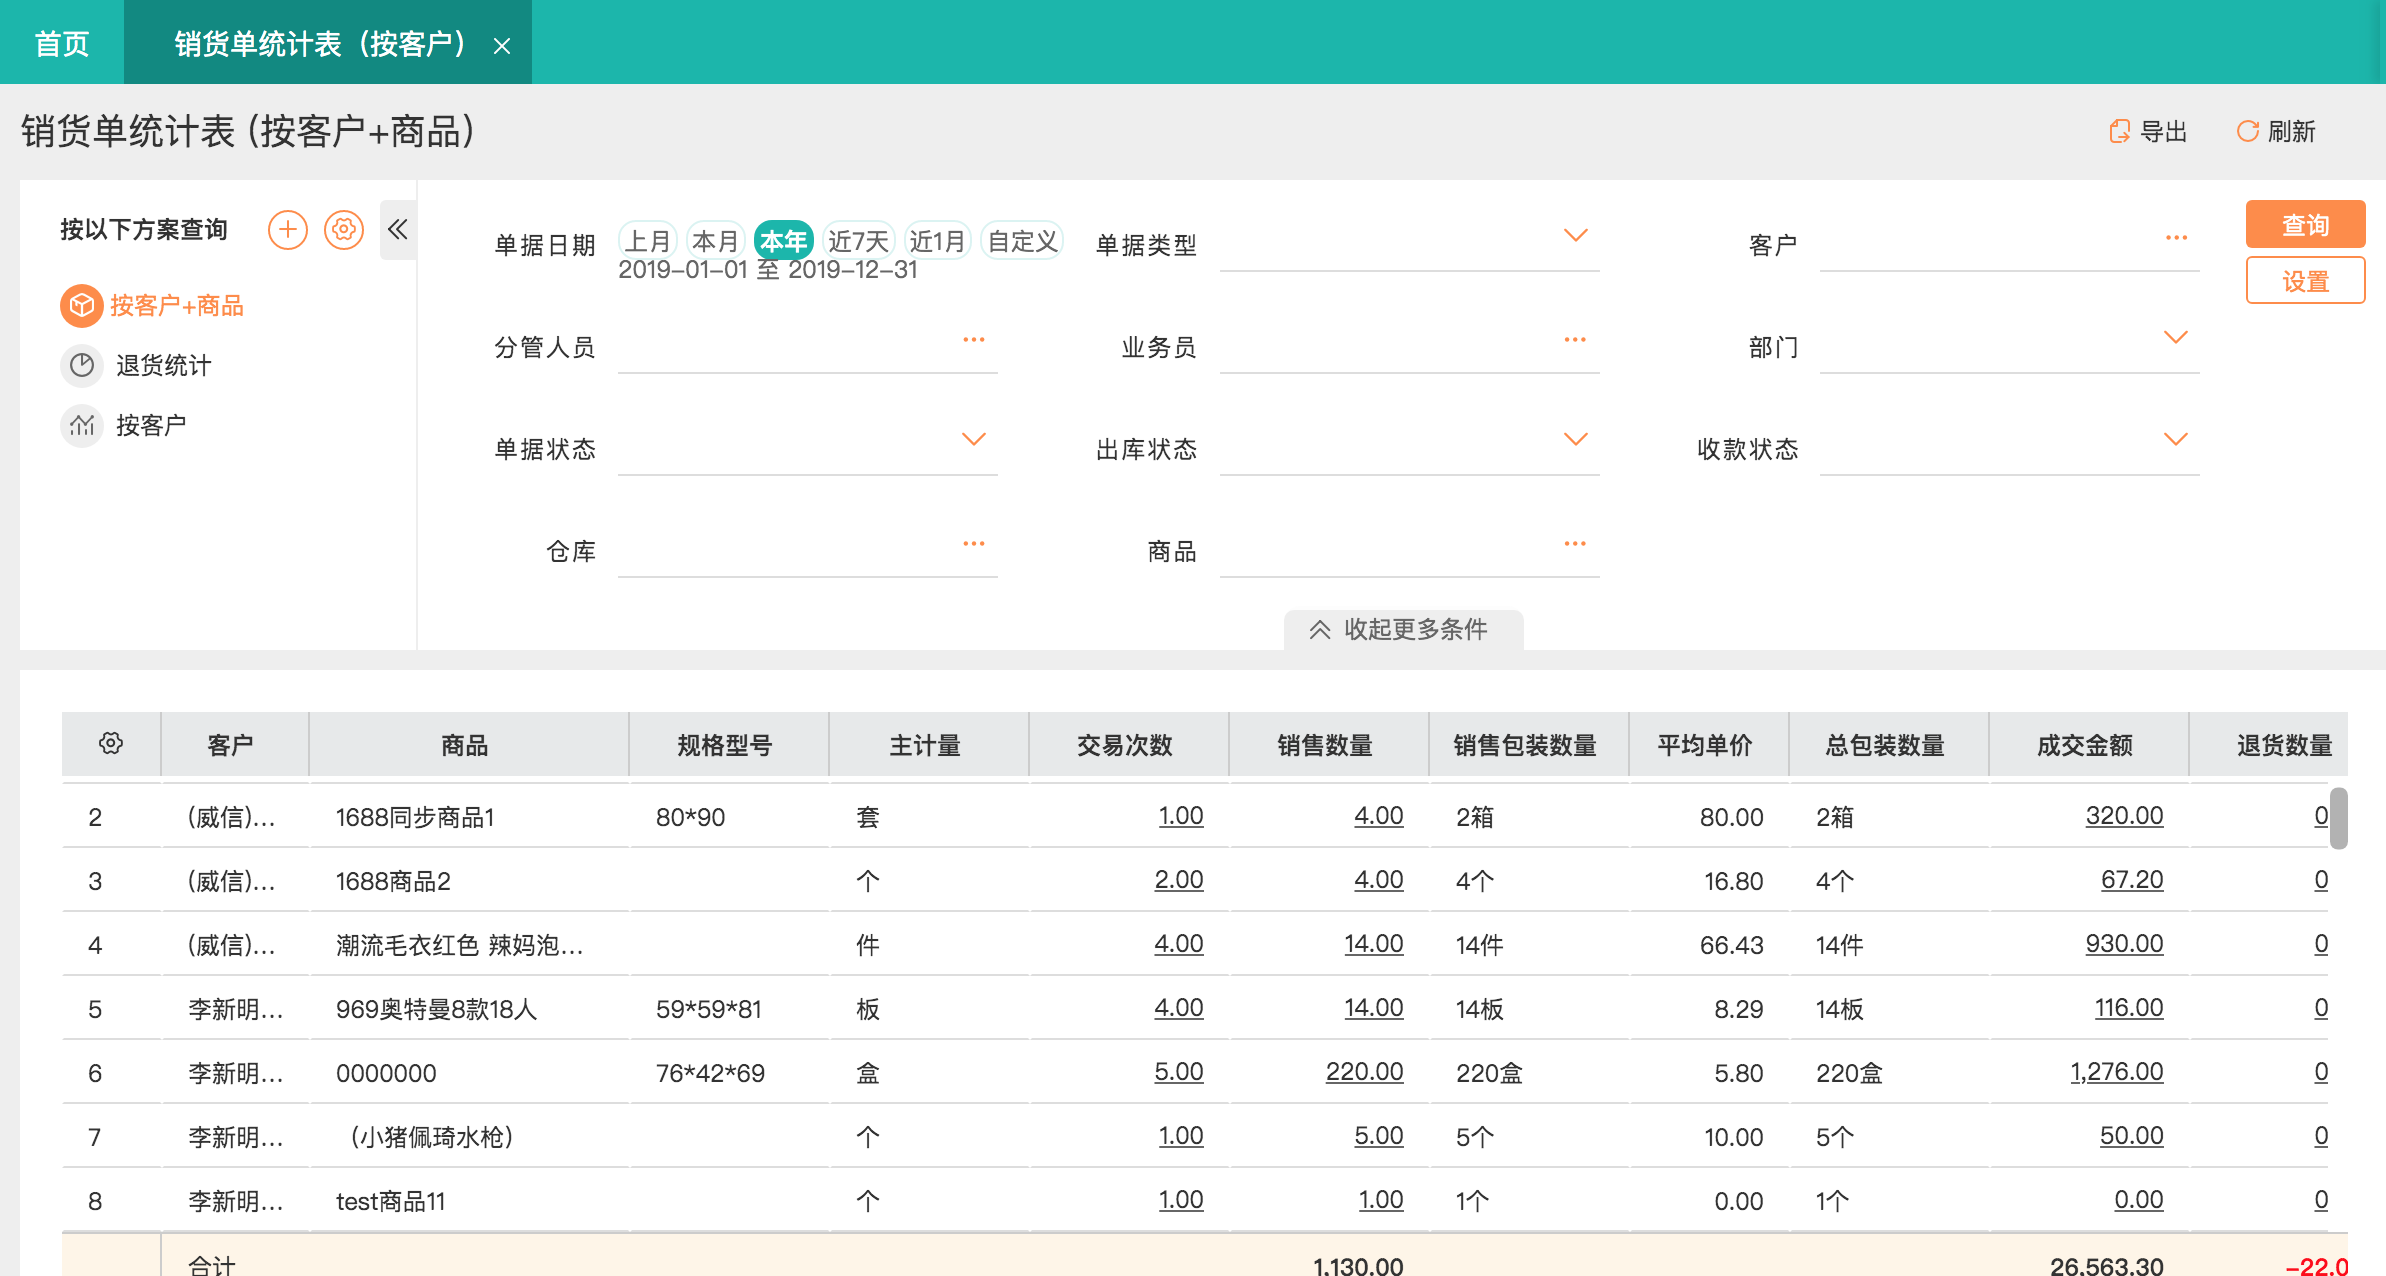Click the scheme settings gear icon
The image size is (2386, 1276).
click(x=342, y=232)
